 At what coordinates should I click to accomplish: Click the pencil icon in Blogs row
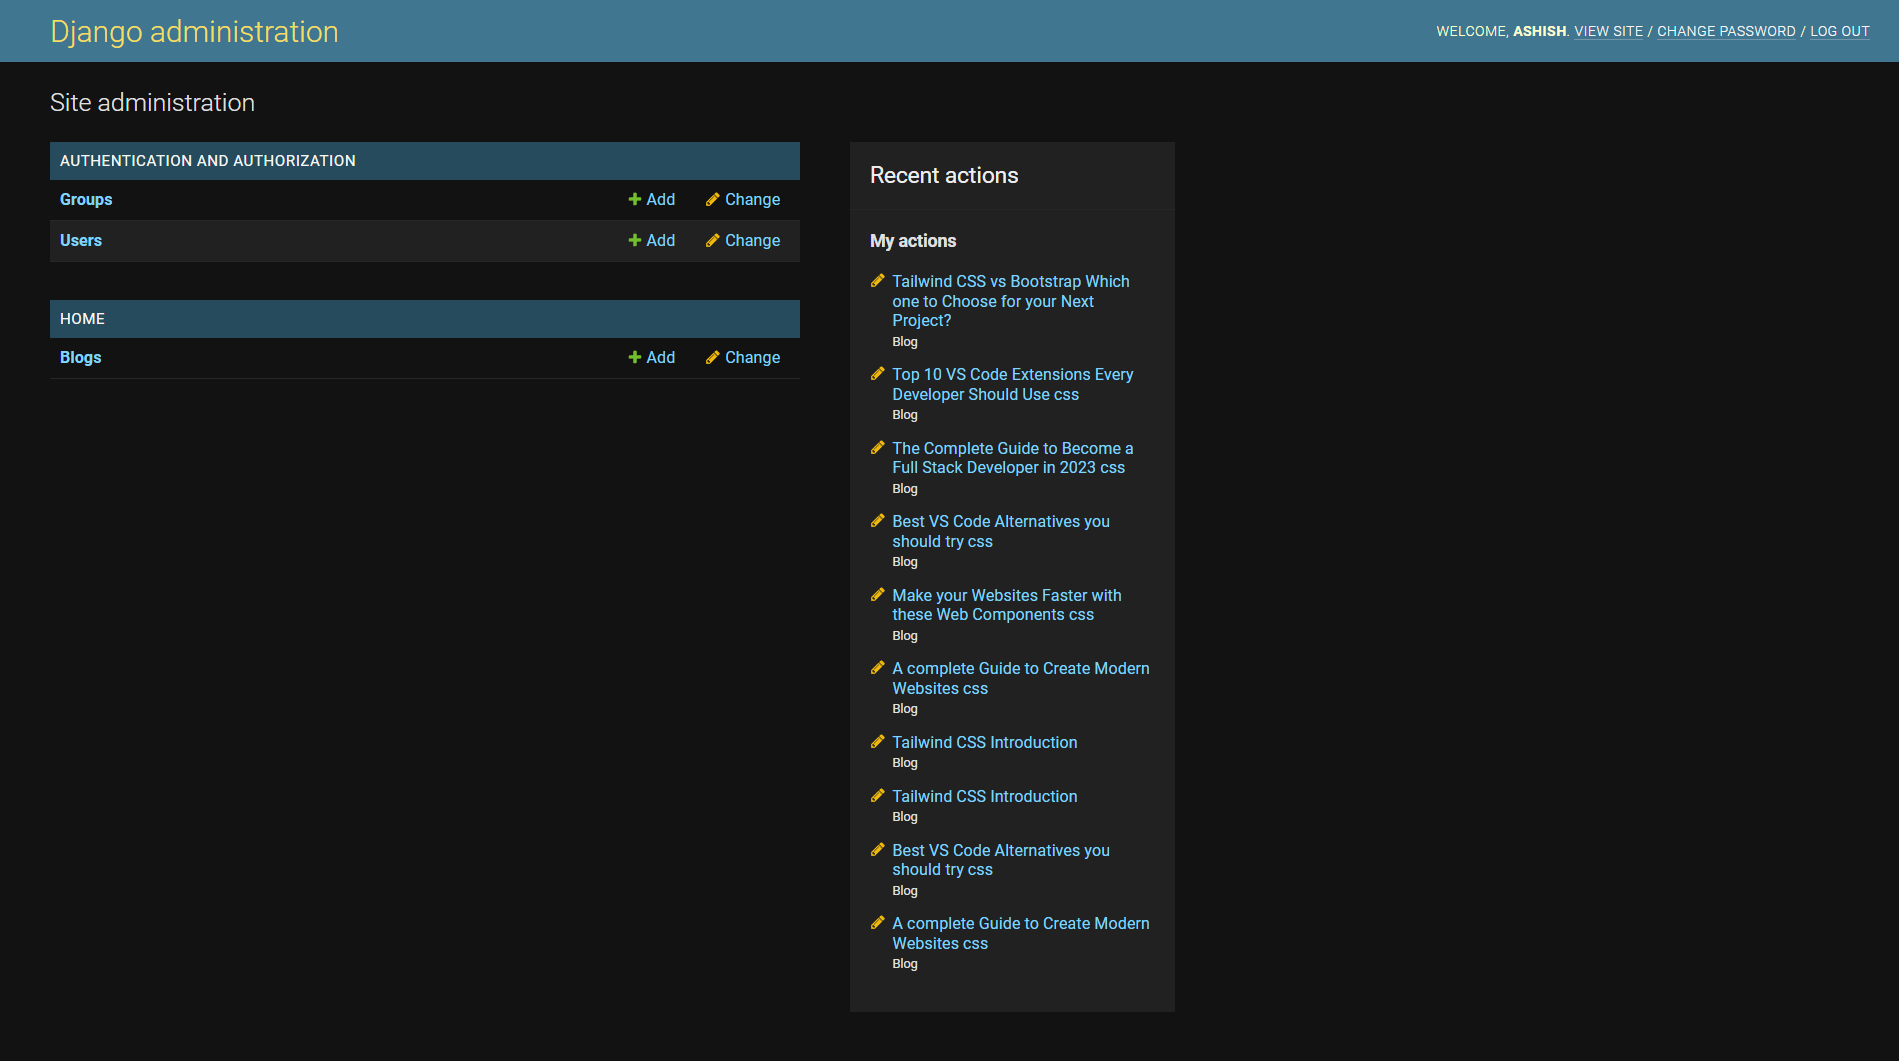coord(712,358)
